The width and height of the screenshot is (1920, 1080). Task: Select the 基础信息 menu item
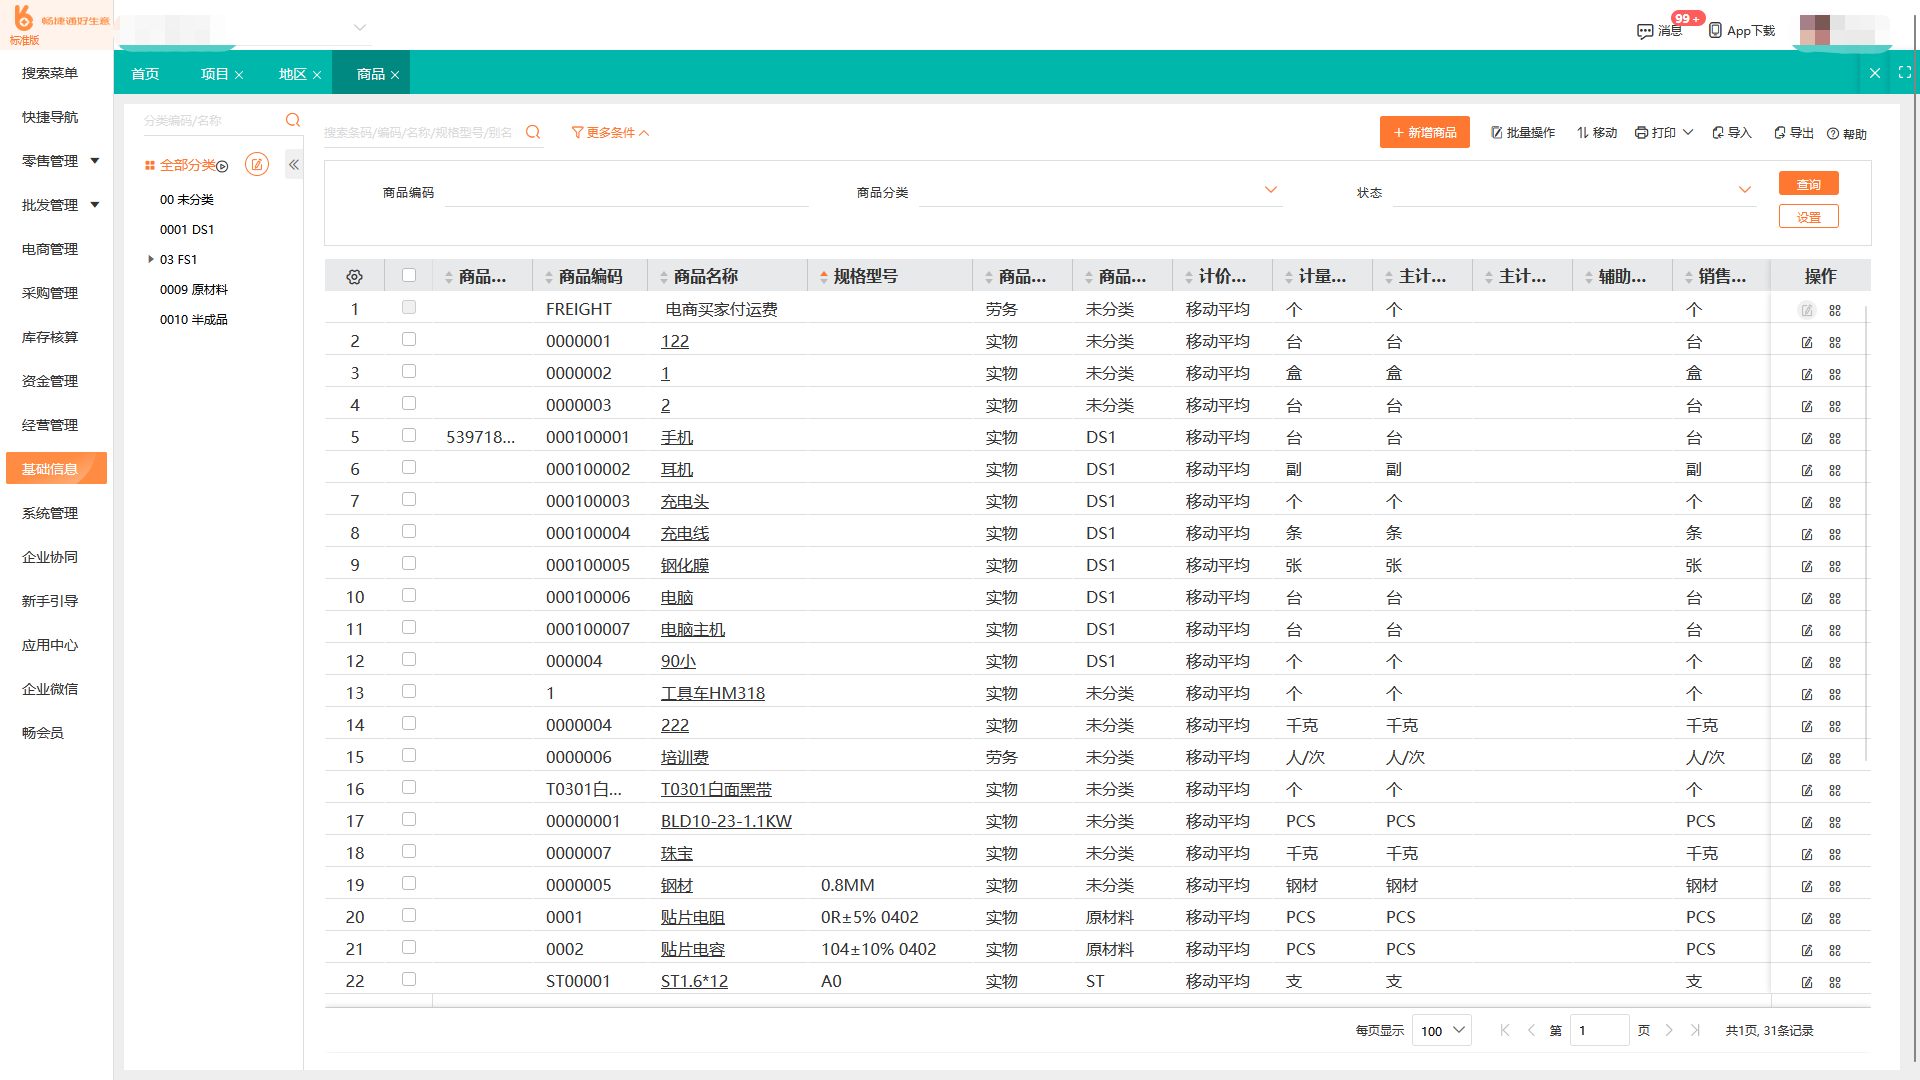pyautogui.click(x=54, y=468)
